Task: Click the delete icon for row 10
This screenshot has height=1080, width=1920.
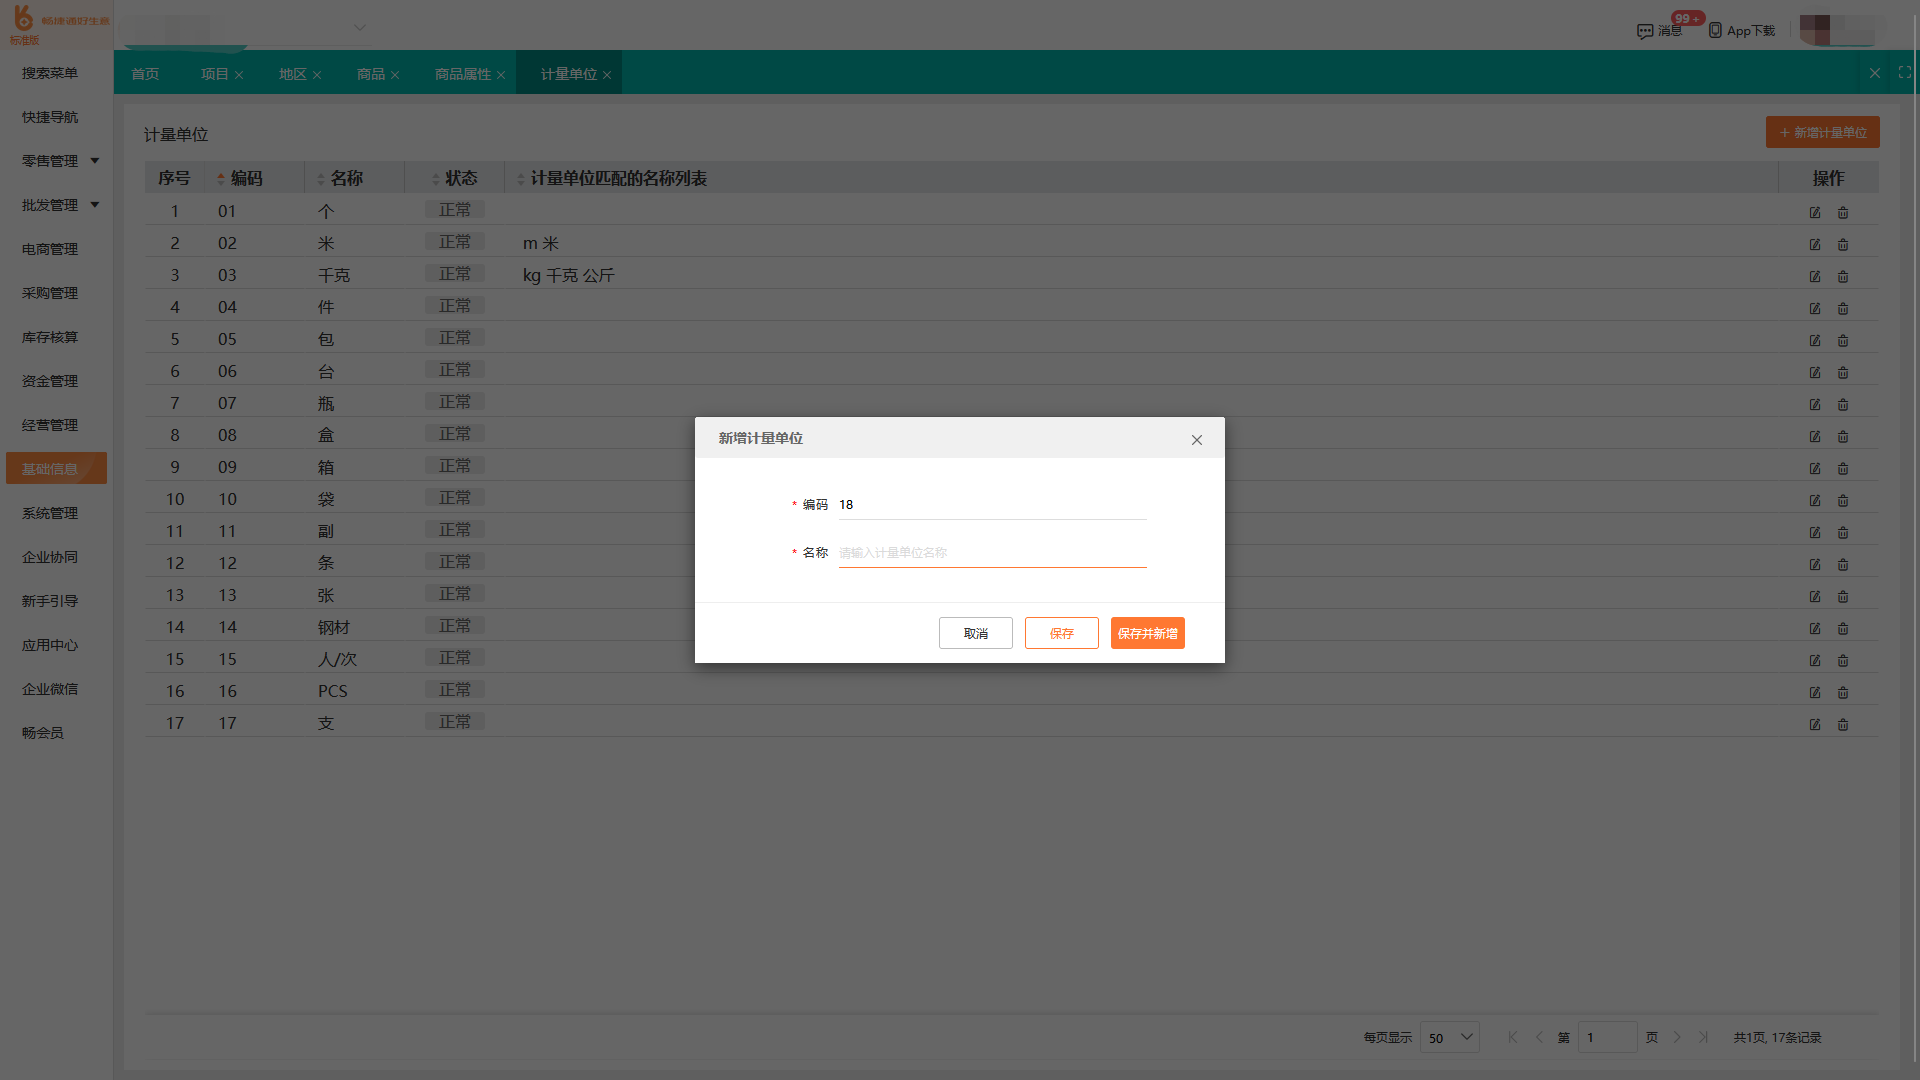Action: coord(1844,498)
